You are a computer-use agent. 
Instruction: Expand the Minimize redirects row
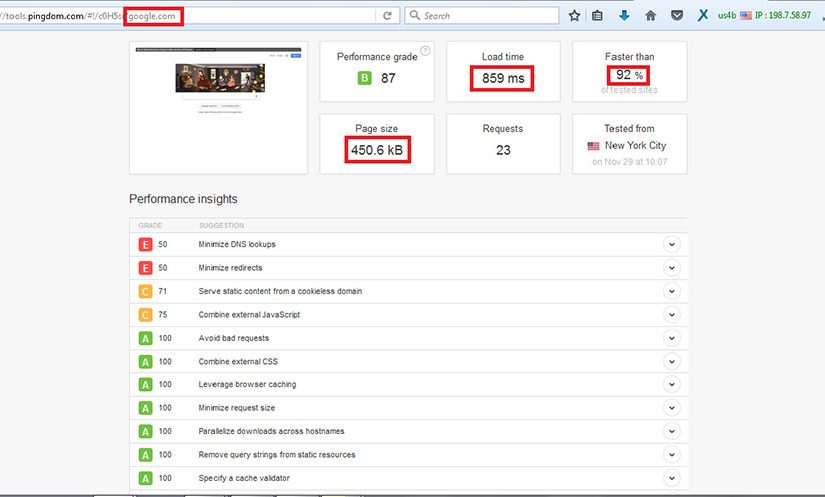[x=671, y=268]
